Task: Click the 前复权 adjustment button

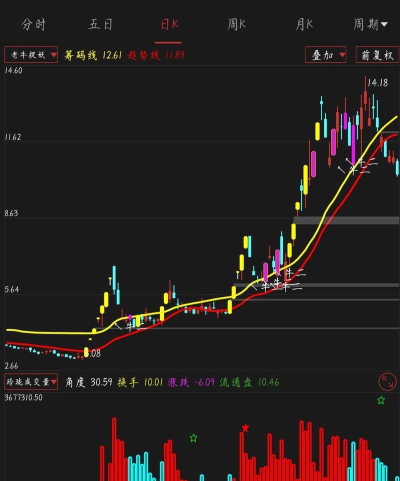Action: click(377, 55)
